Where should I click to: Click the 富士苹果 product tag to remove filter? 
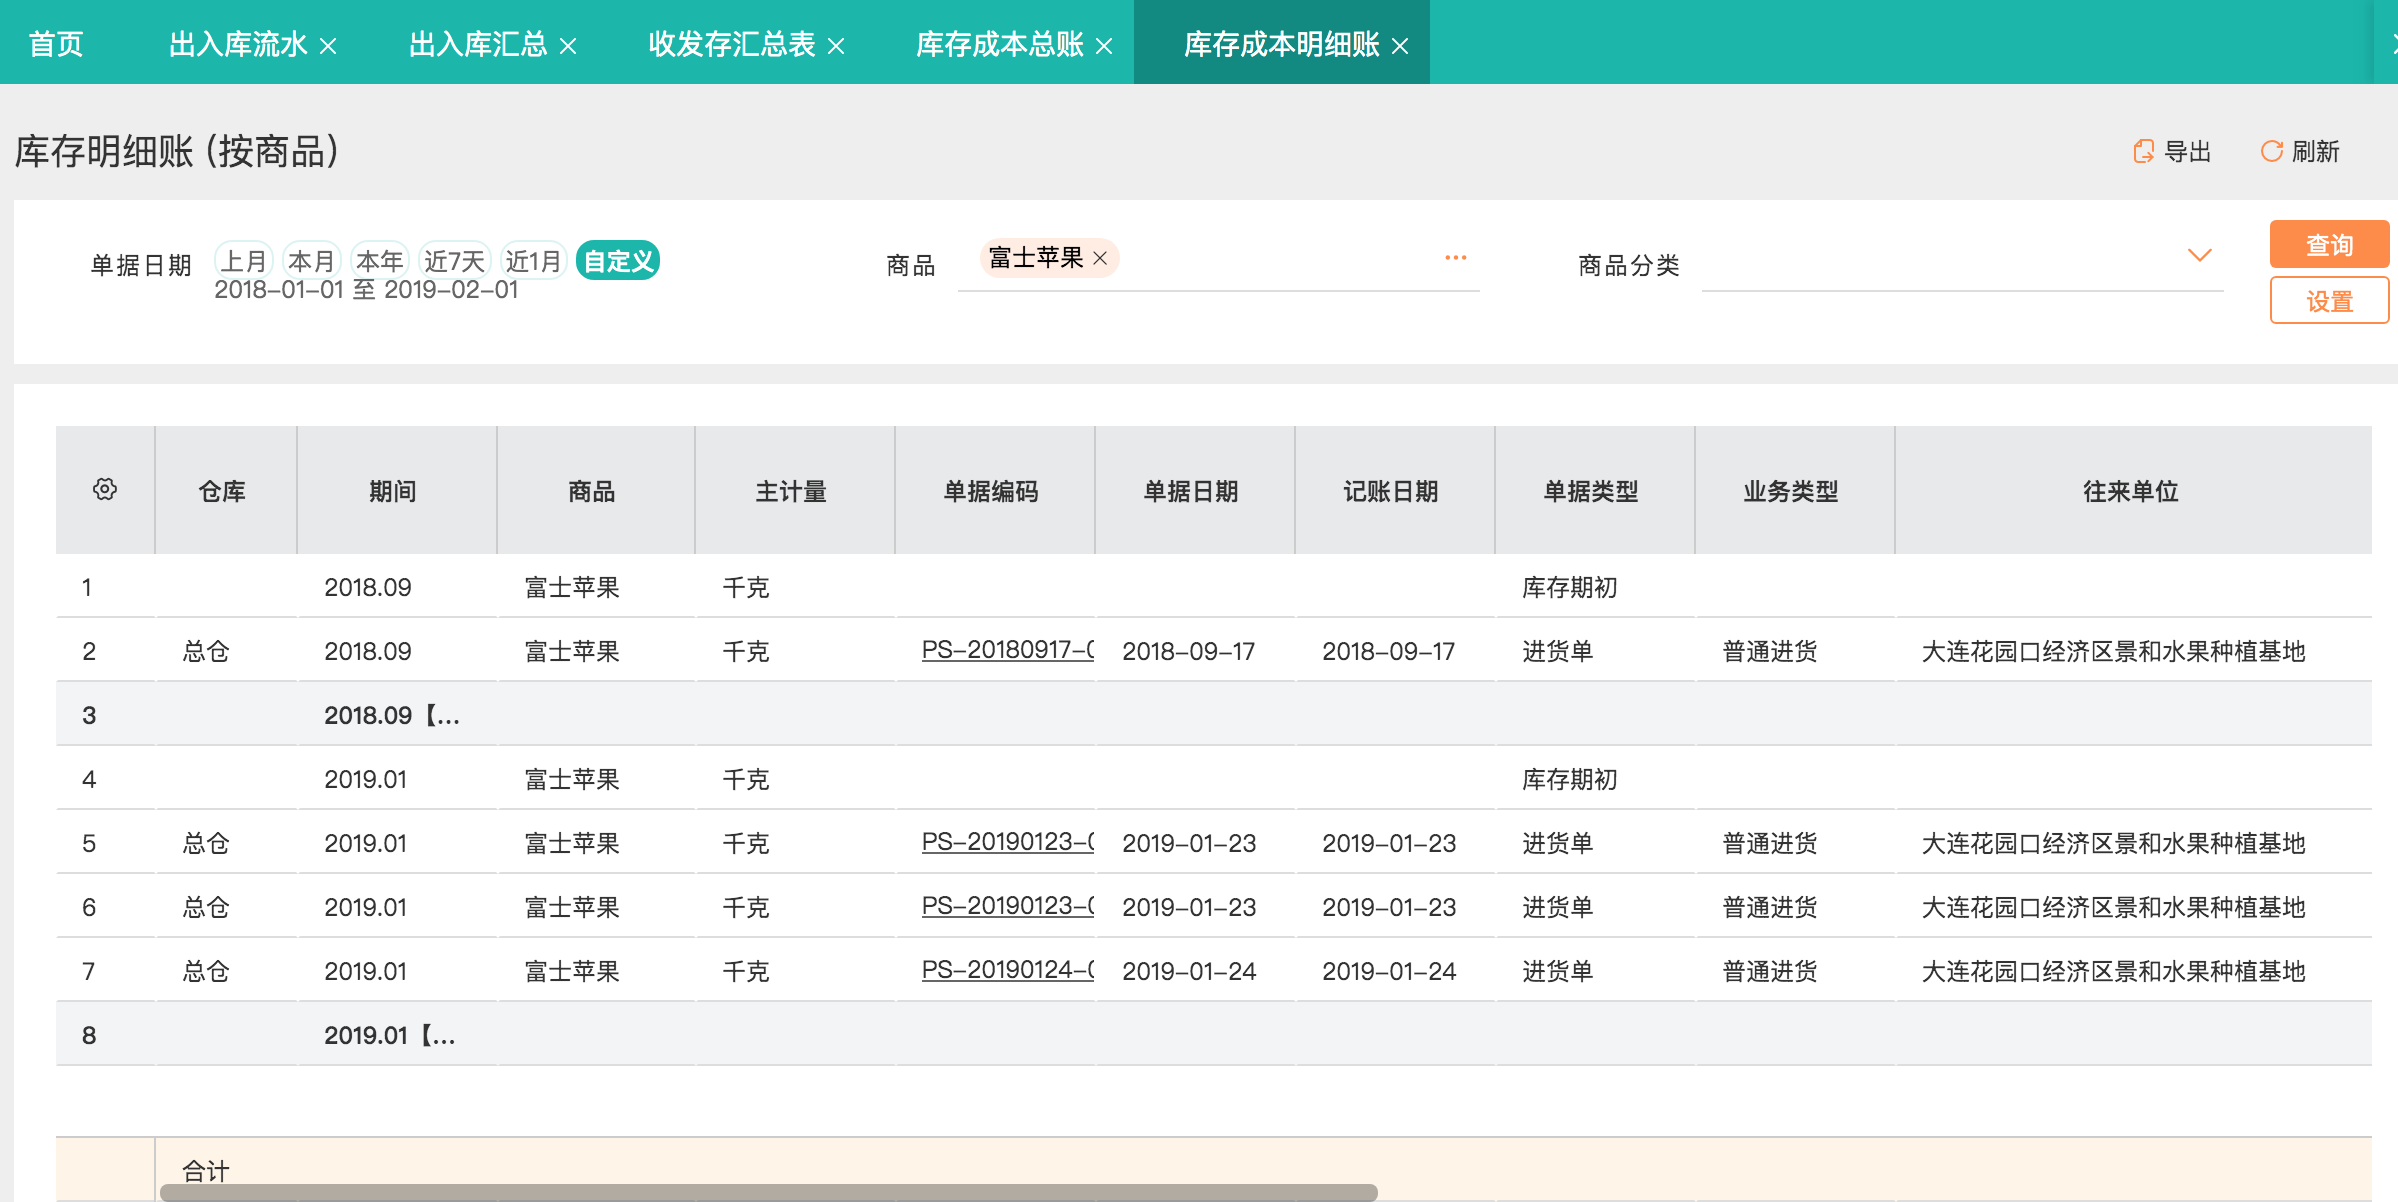click(x=1103, y=259)
